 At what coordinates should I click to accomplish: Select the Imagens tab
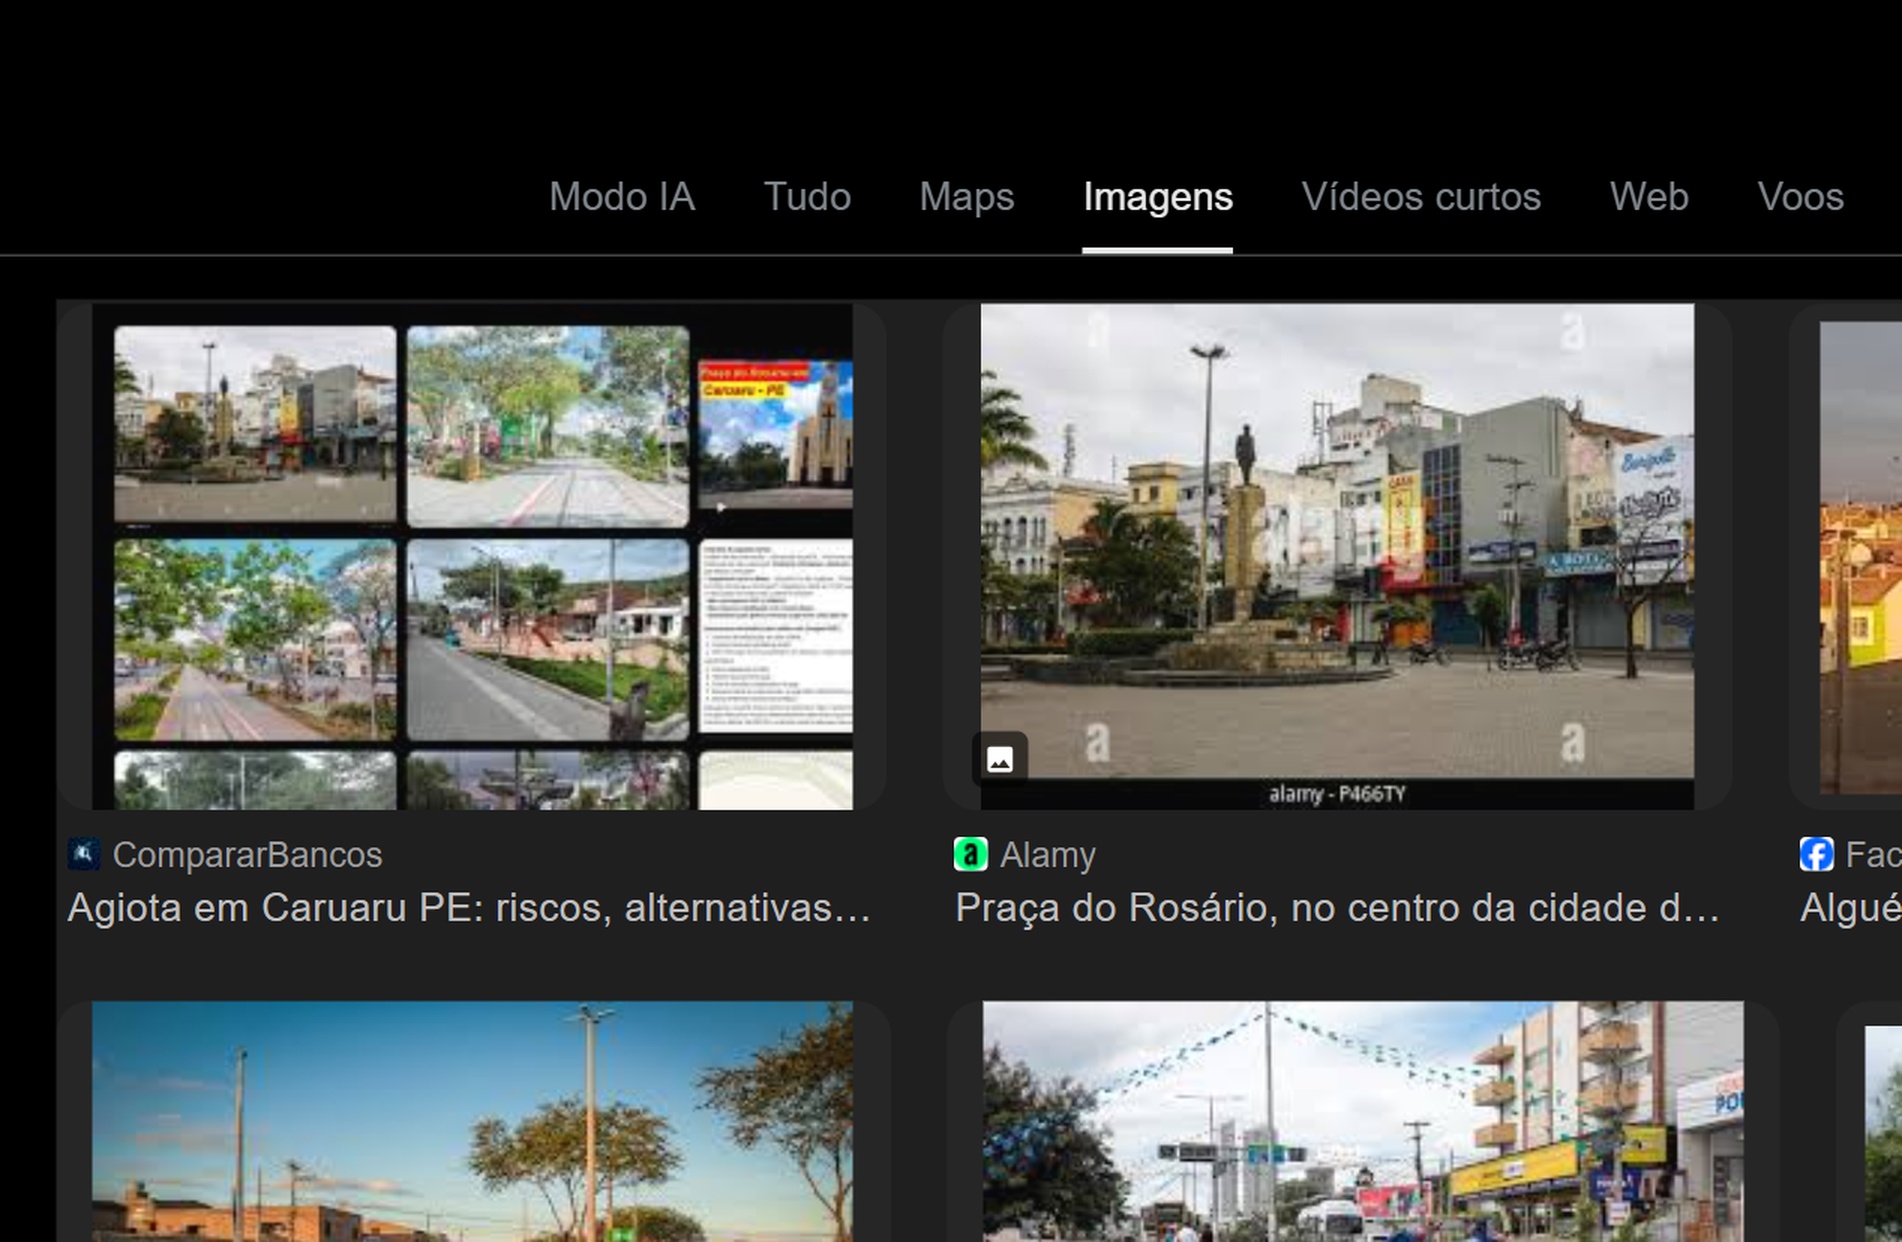pos(1157,197)
